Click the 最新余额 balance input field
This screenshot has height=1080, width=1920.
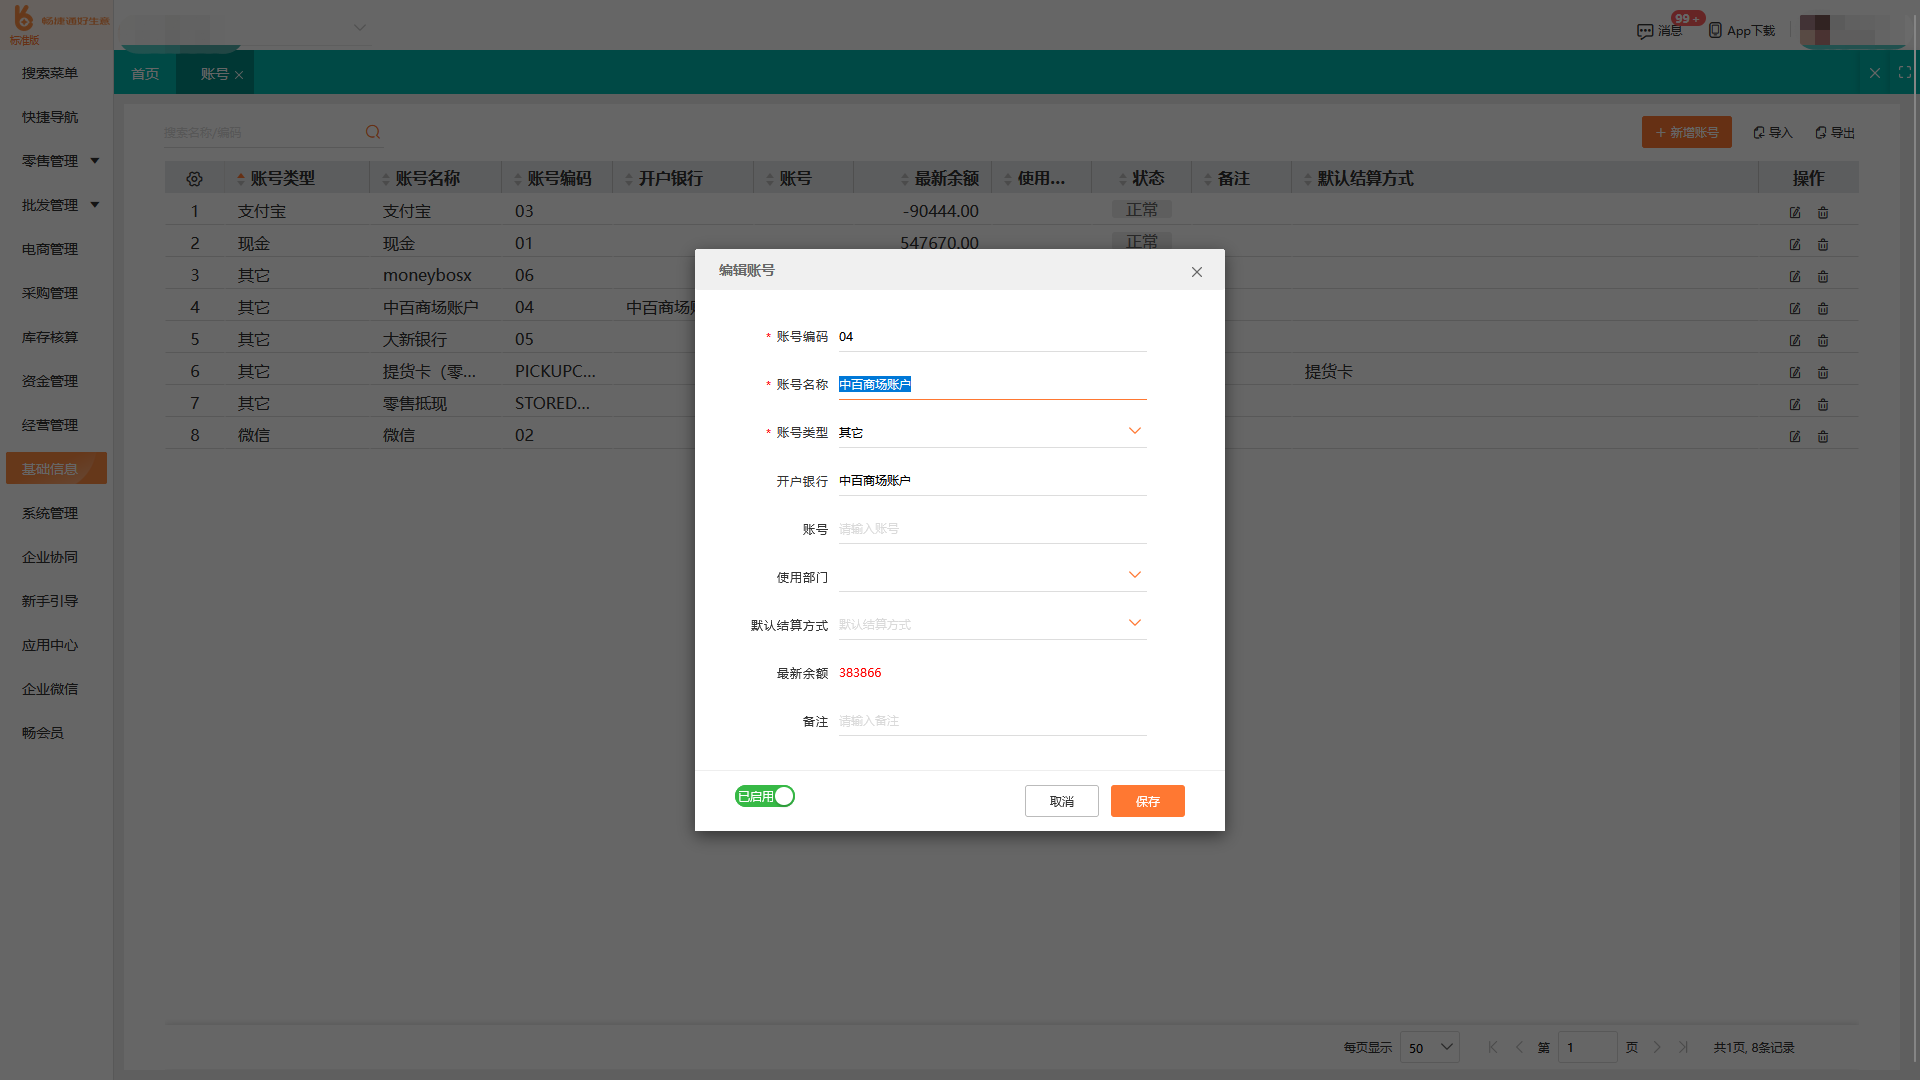coord(992,673)
